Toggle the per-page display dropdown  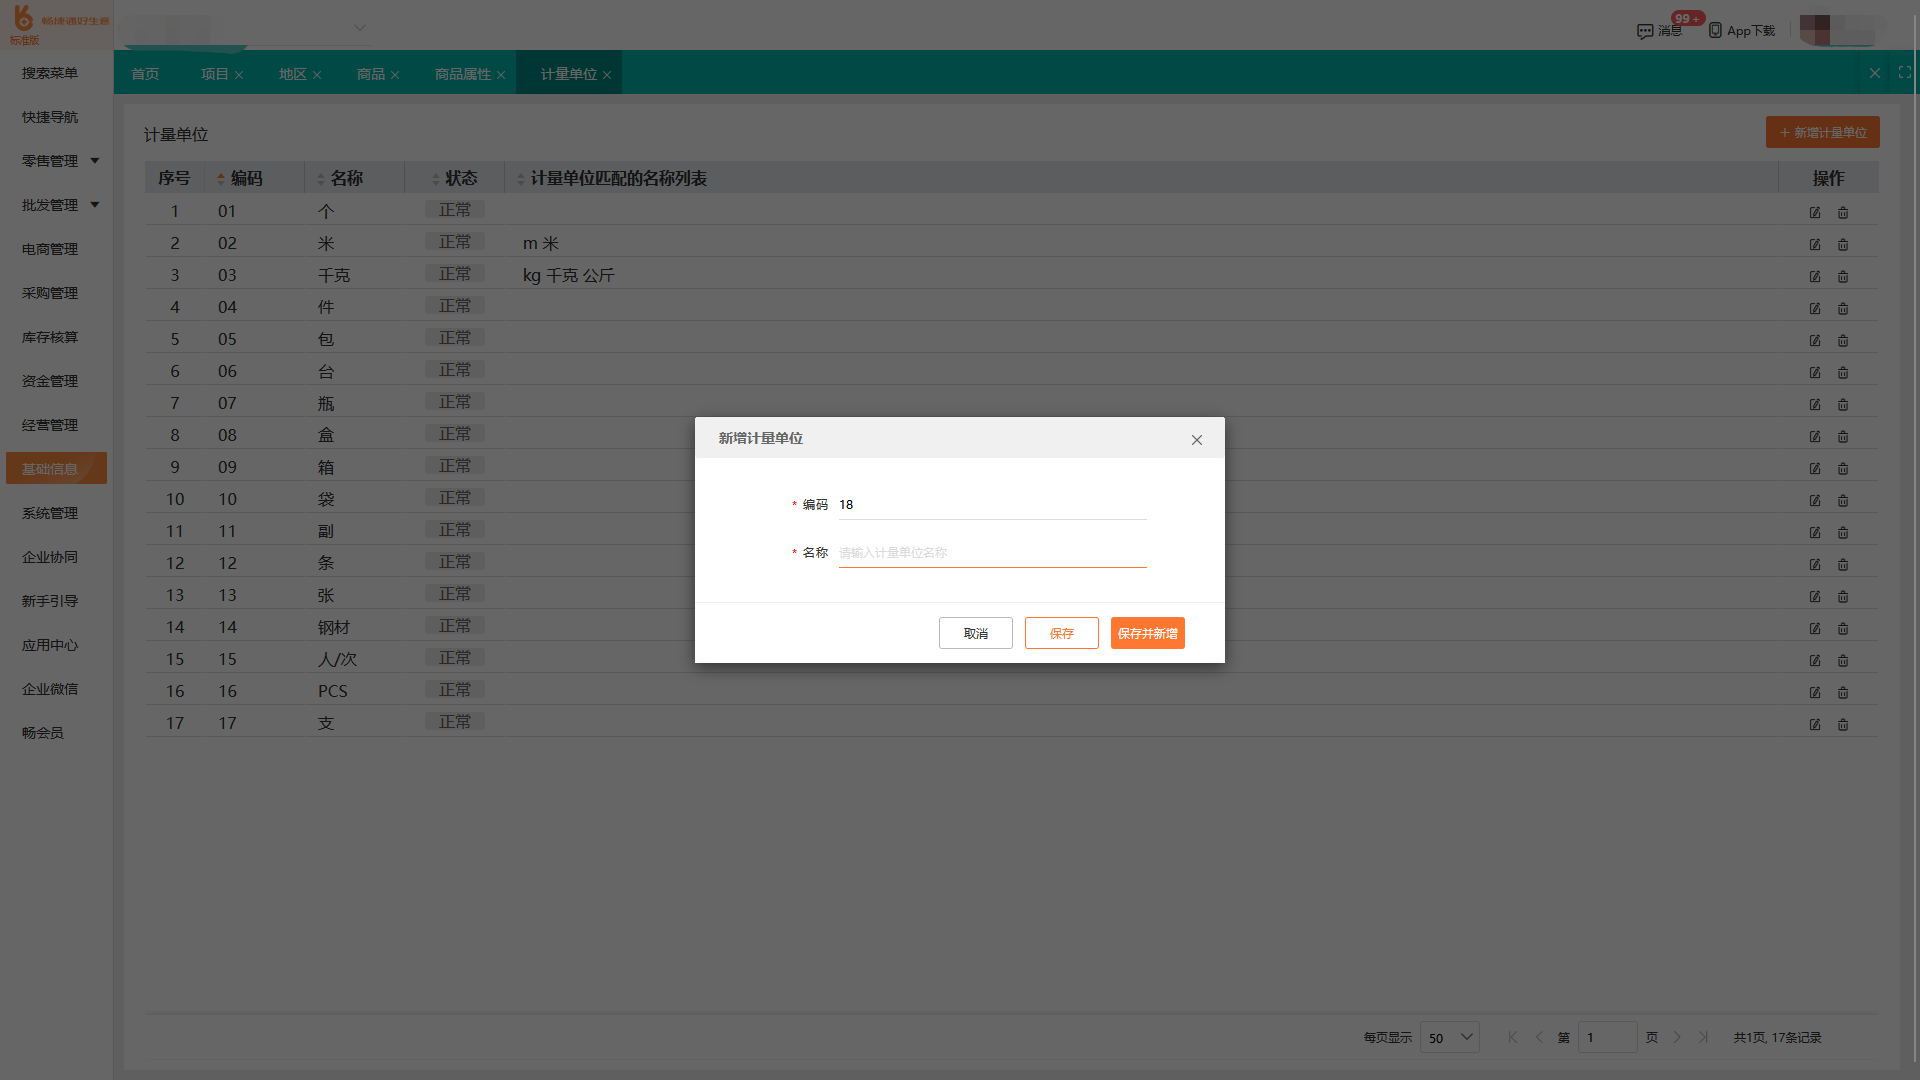click(x=1449, y=1036)
